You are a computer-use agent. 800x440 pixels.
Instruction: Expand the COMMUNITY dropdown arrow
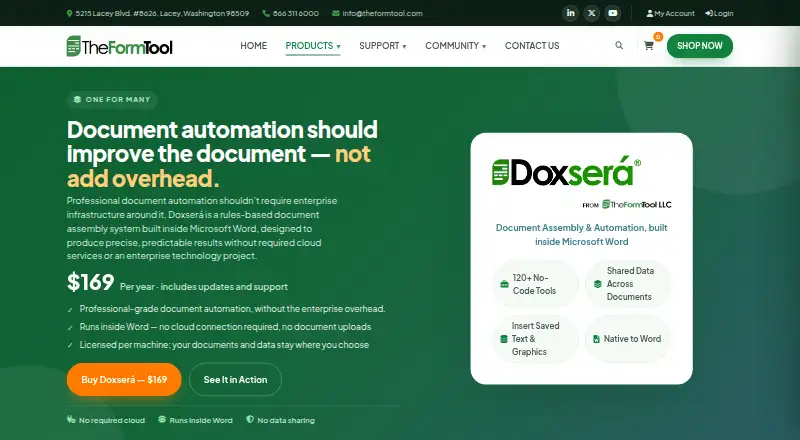[x=484, y=46]
